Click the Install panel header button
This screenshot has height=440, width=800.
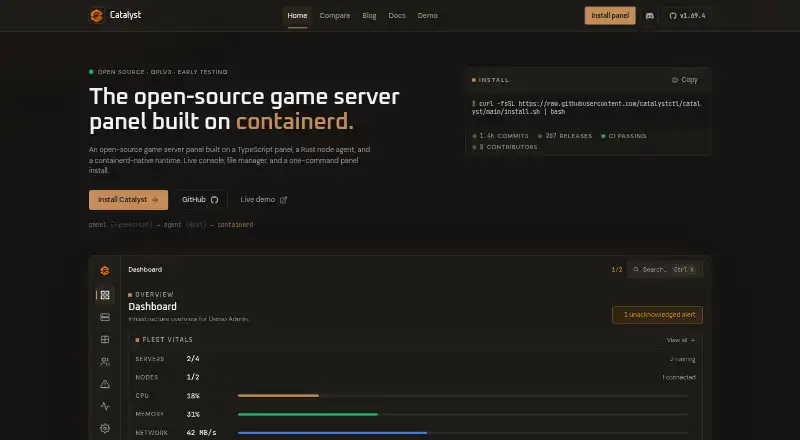(x=610, y=16)
